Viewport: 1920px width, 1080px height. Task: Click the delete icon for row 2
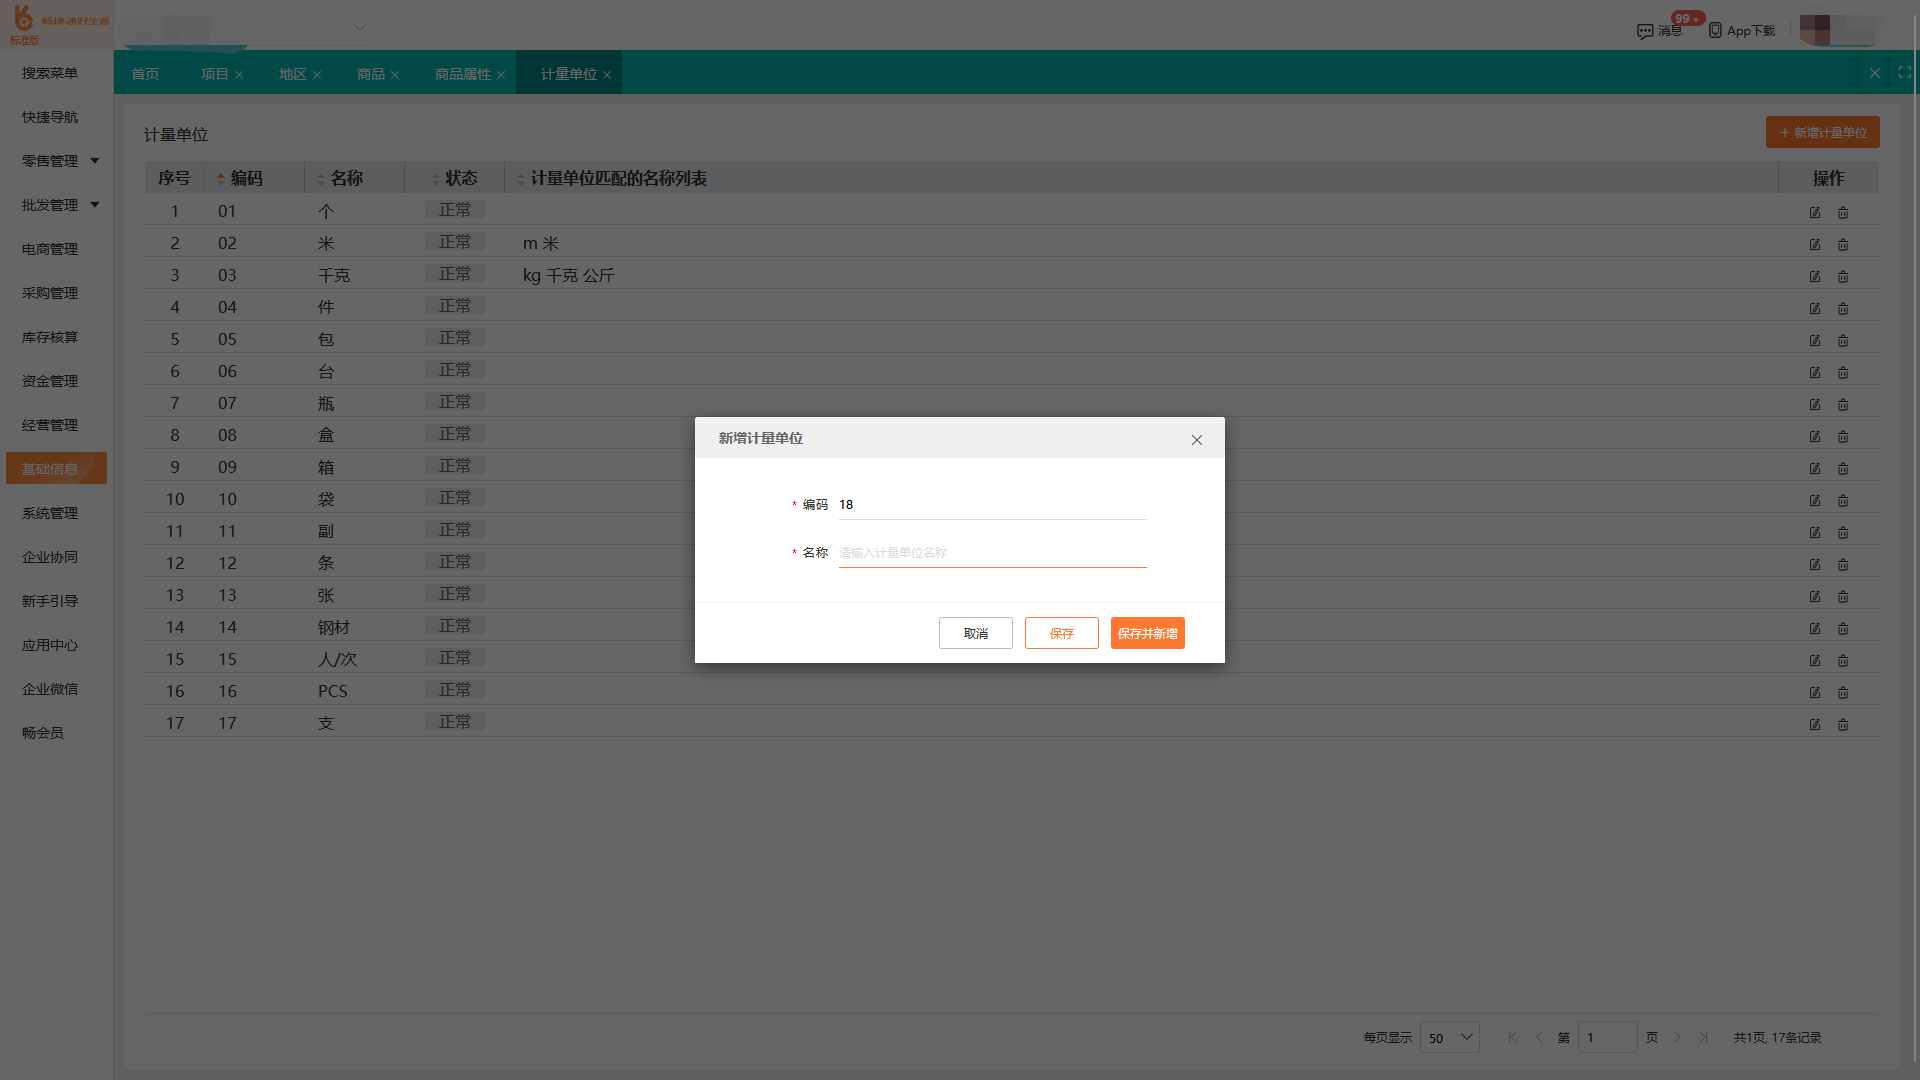(1844, 244)
